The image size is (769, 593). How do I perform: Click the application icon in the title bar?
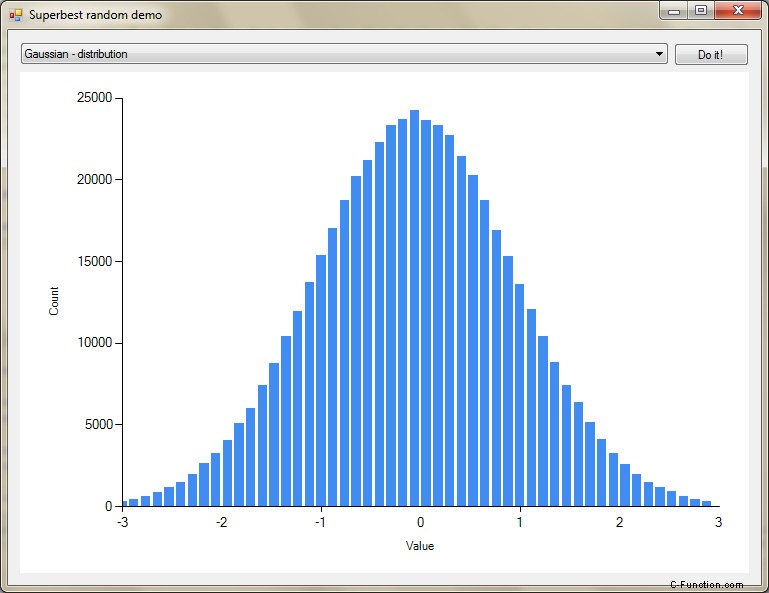click(x=15, y=15)
